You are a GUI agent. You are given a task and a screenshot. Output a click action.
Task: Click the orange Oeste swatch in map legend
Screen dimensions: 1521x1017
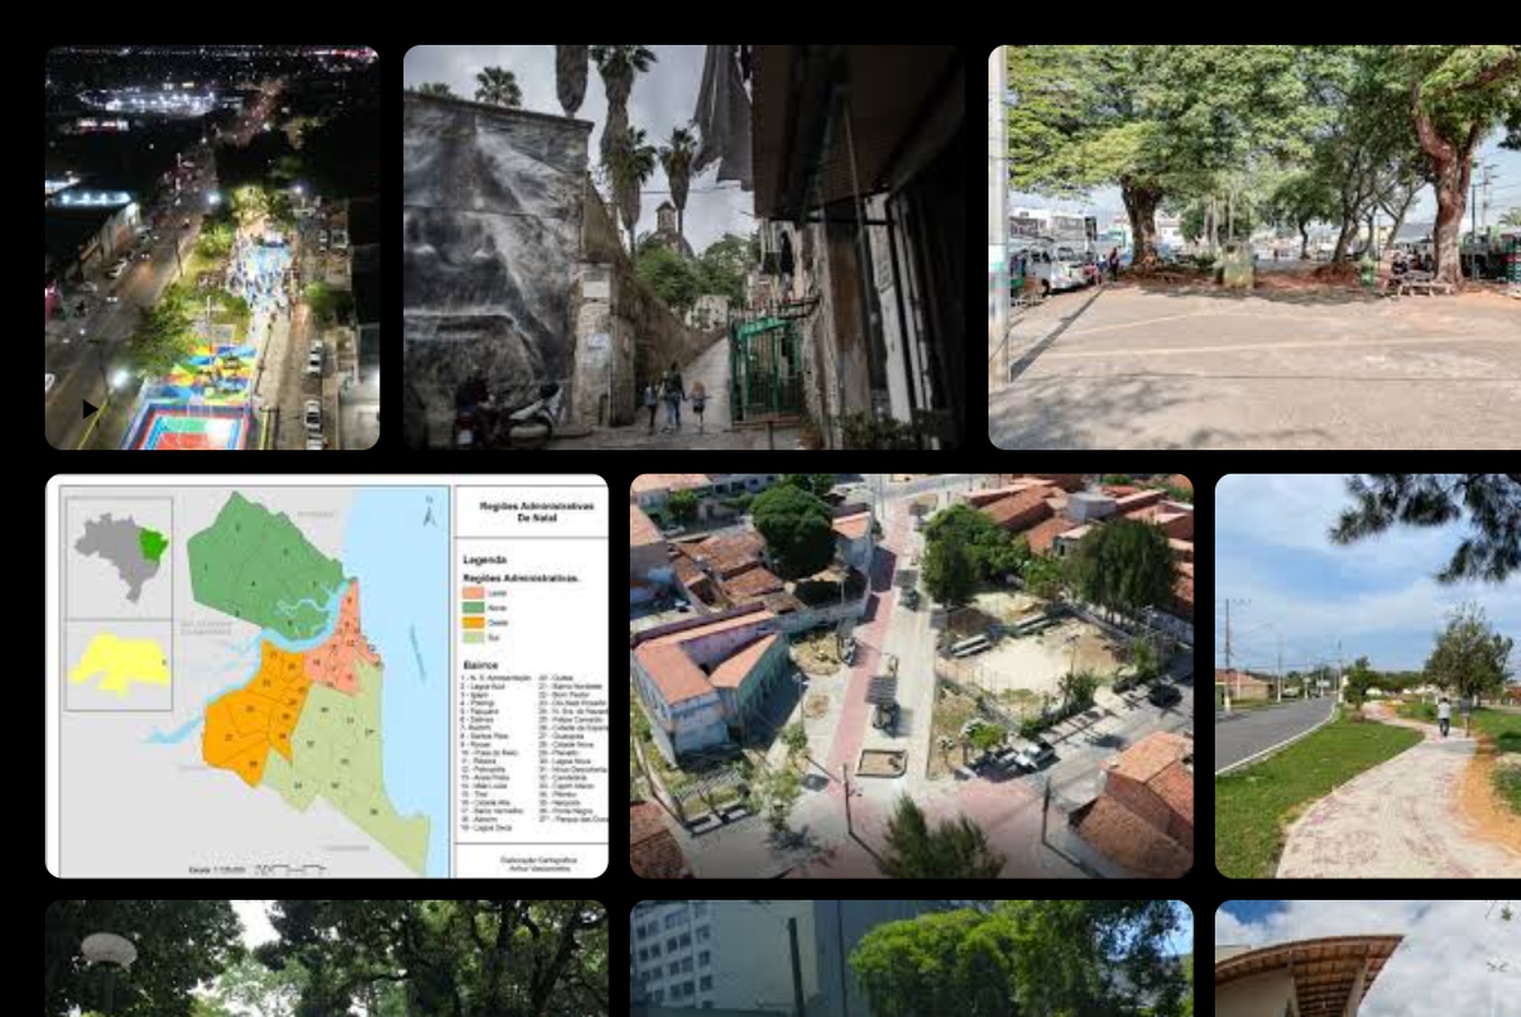[x=473, y=622]
